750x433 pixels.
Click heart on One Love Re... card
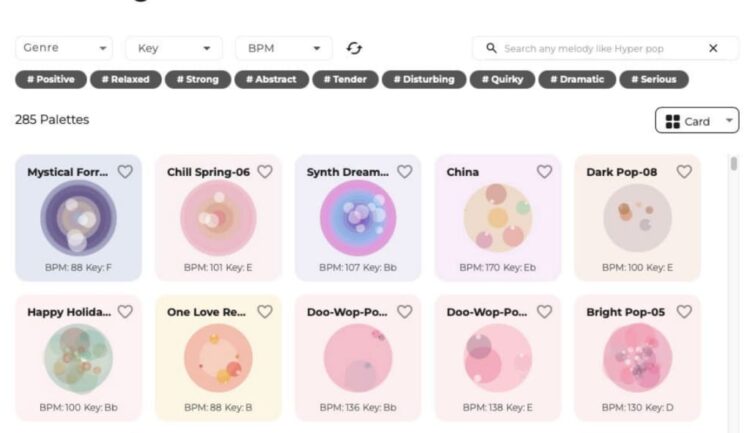(x=265, y=312)
